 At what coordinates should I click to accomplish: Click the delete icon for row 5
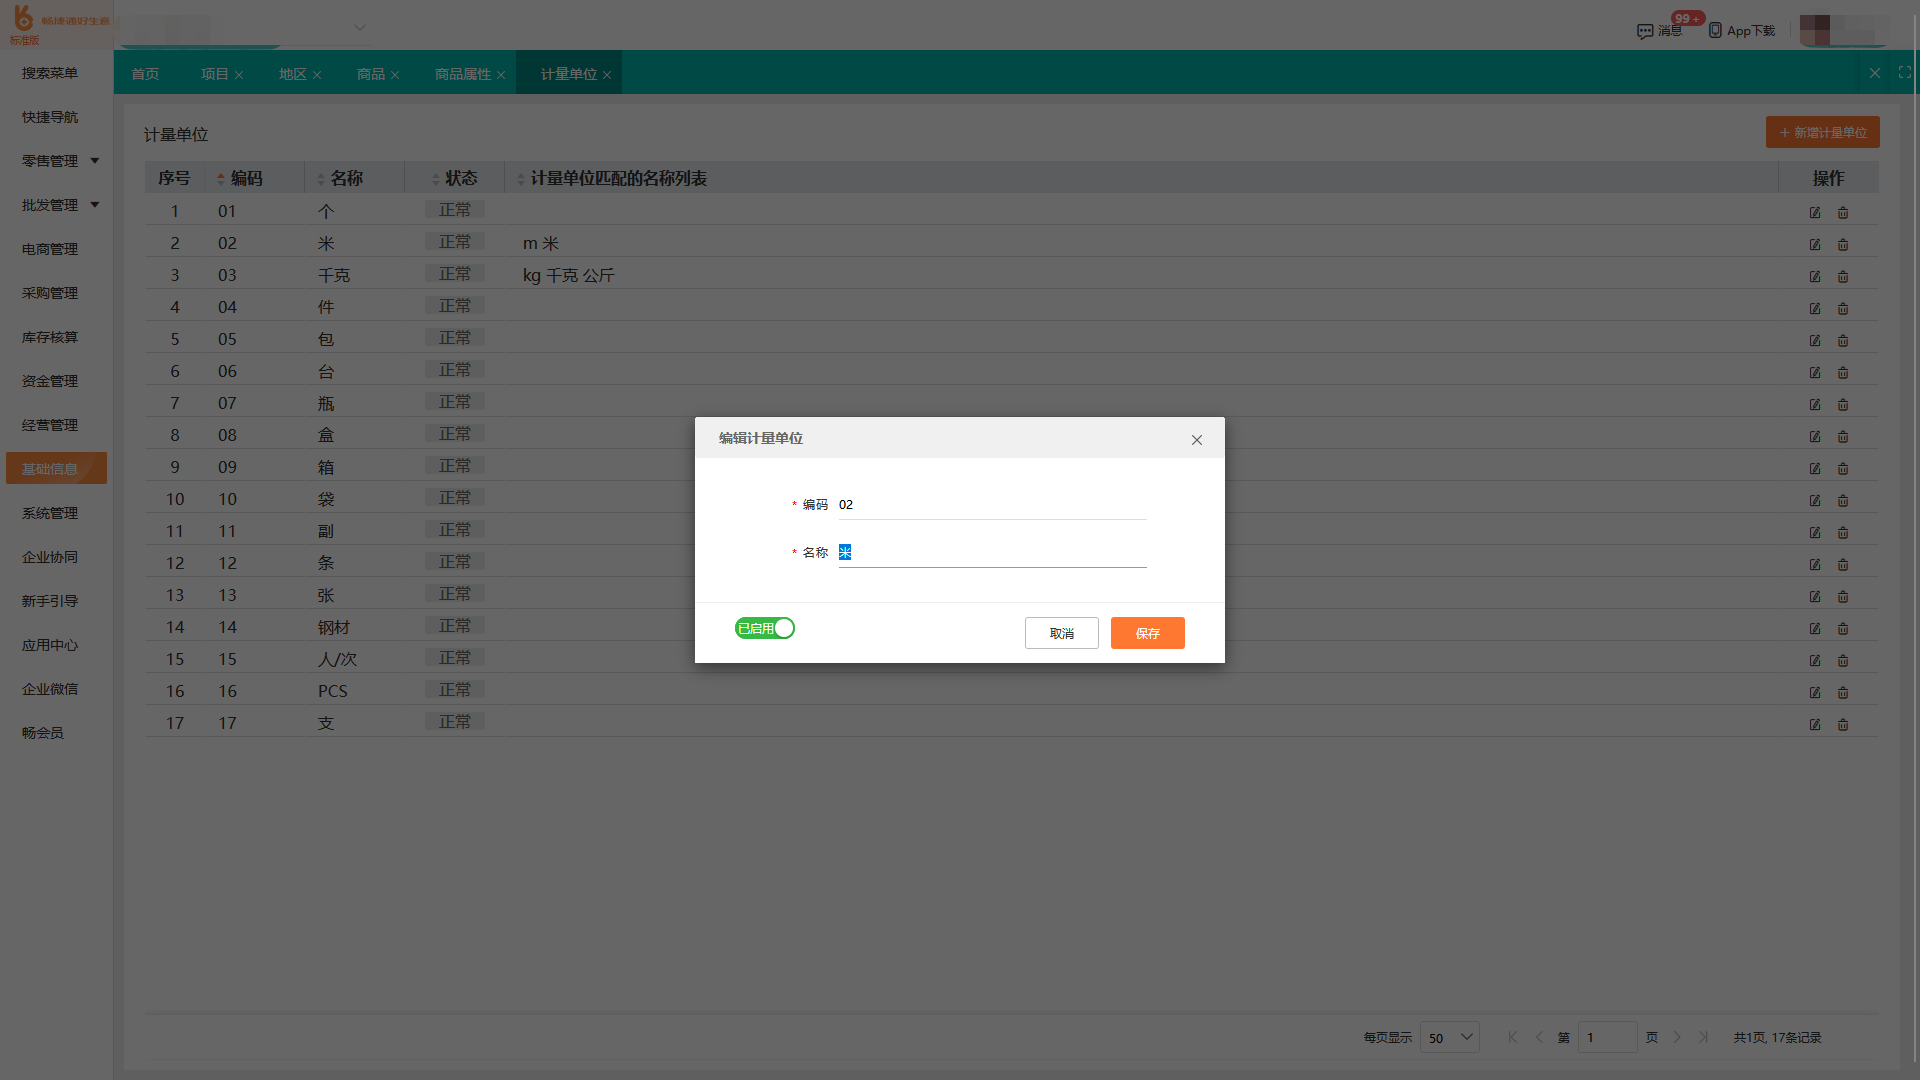[1842, 340]
